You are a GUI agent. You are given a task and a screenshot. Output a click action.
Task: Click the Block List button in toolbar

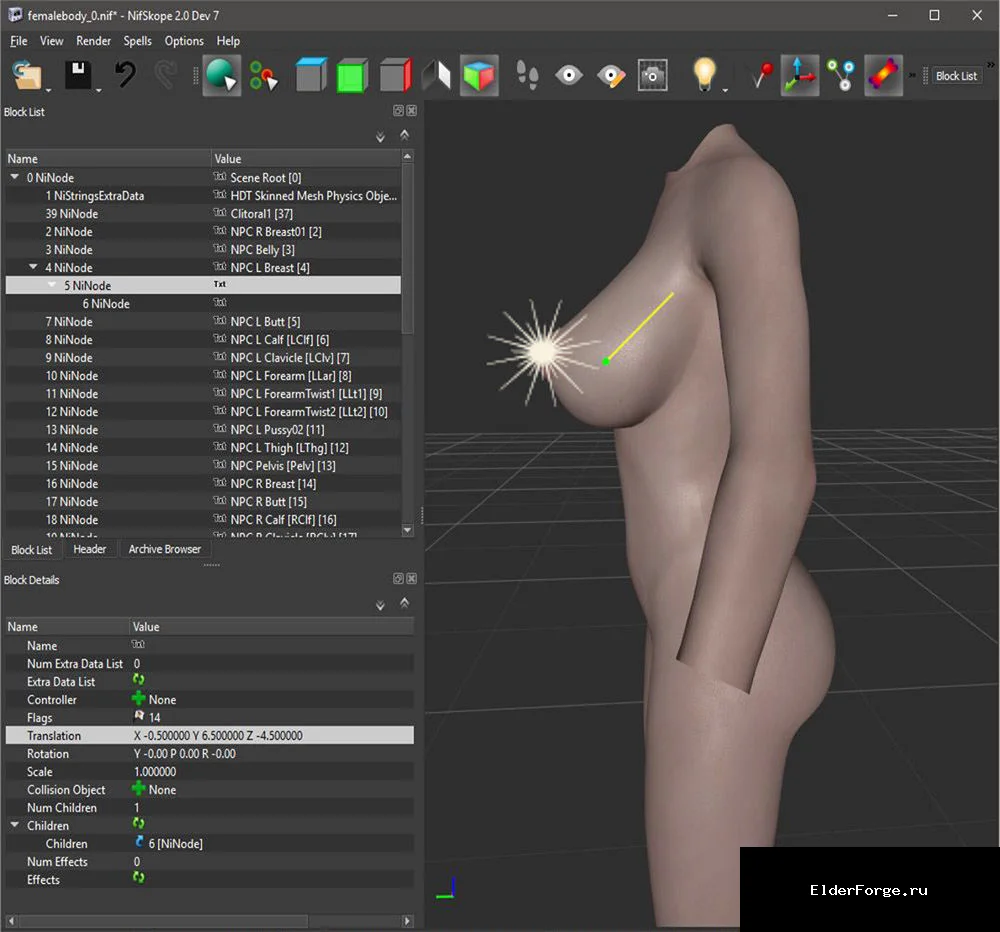(x=956, y=76)
